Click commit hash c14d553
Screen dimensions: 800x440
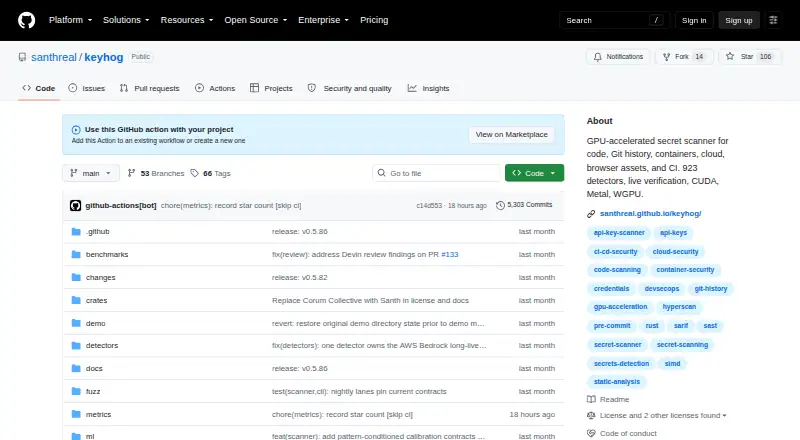point(429,205)
